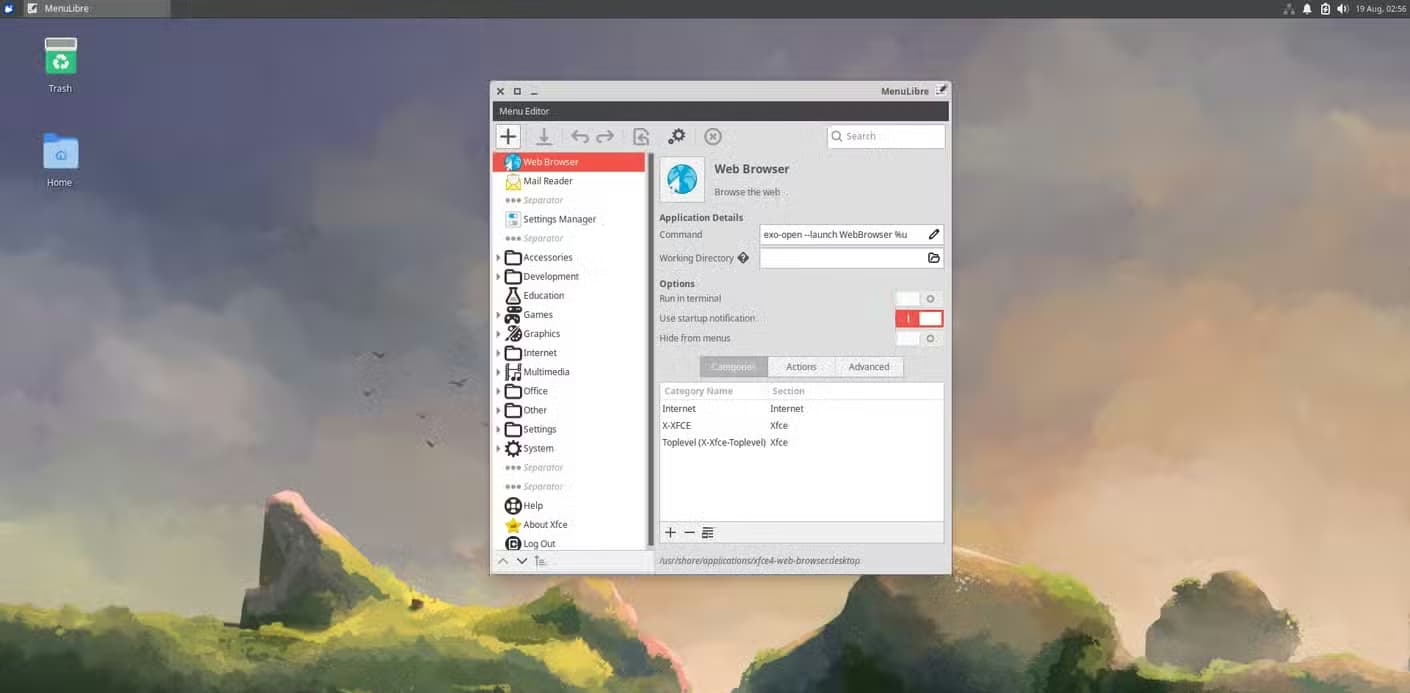Screen dimensions: 1410x693
Task: Click the move up arrow below tree
Action: pyautogui.click(x=503, y=561)
